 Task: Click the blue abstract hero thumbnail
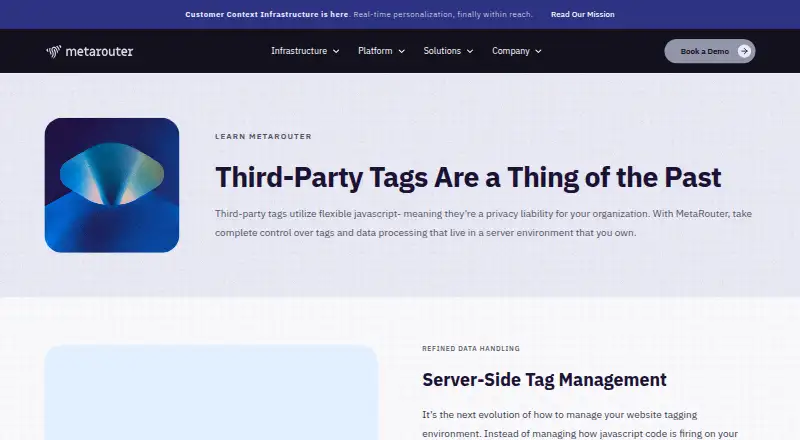pos(112,185)
